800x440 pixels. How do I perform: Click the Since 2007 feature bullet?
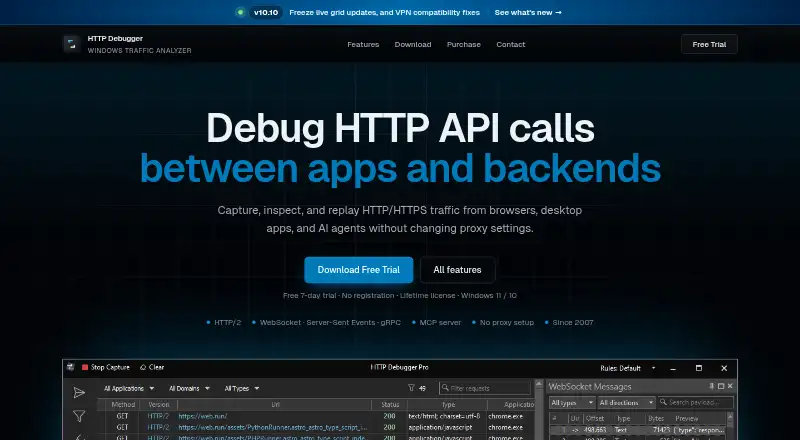569,323
